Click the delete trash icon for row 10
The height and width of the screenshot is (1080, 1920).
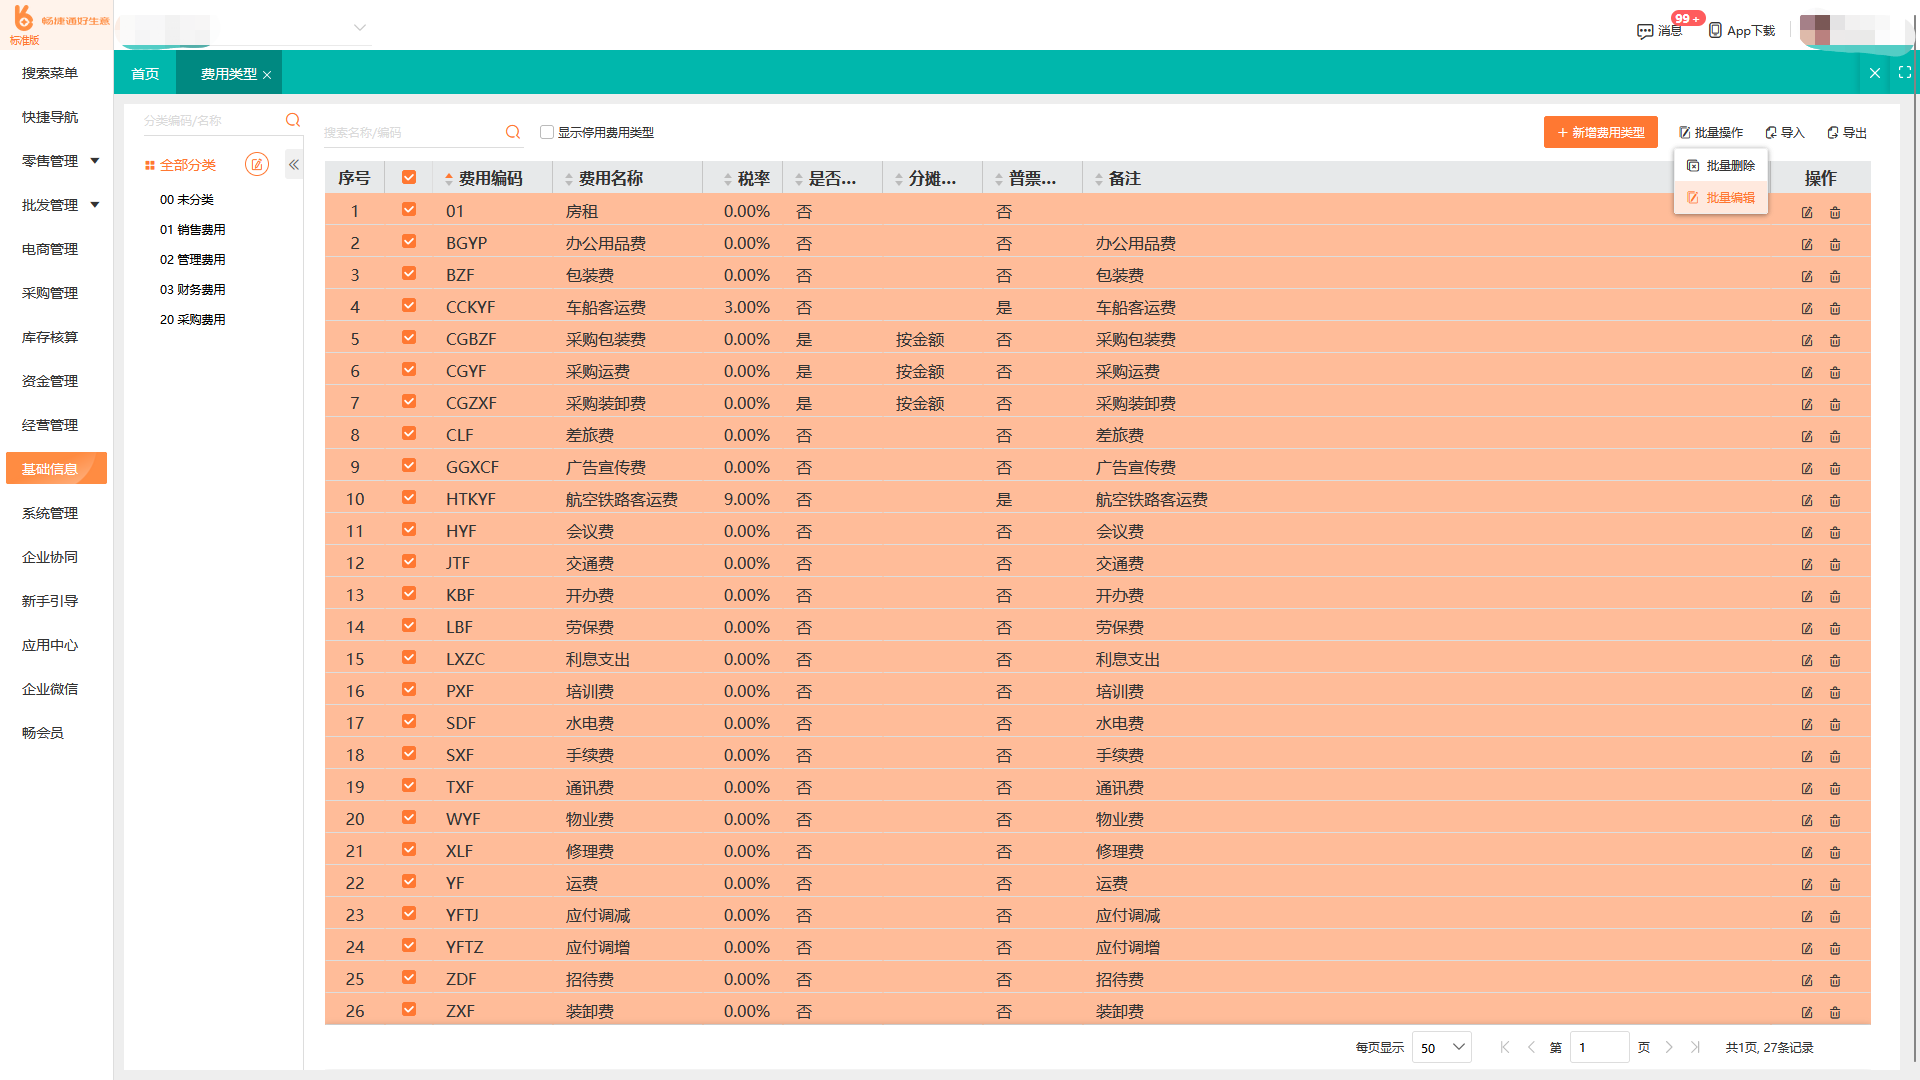(1837, 498)
